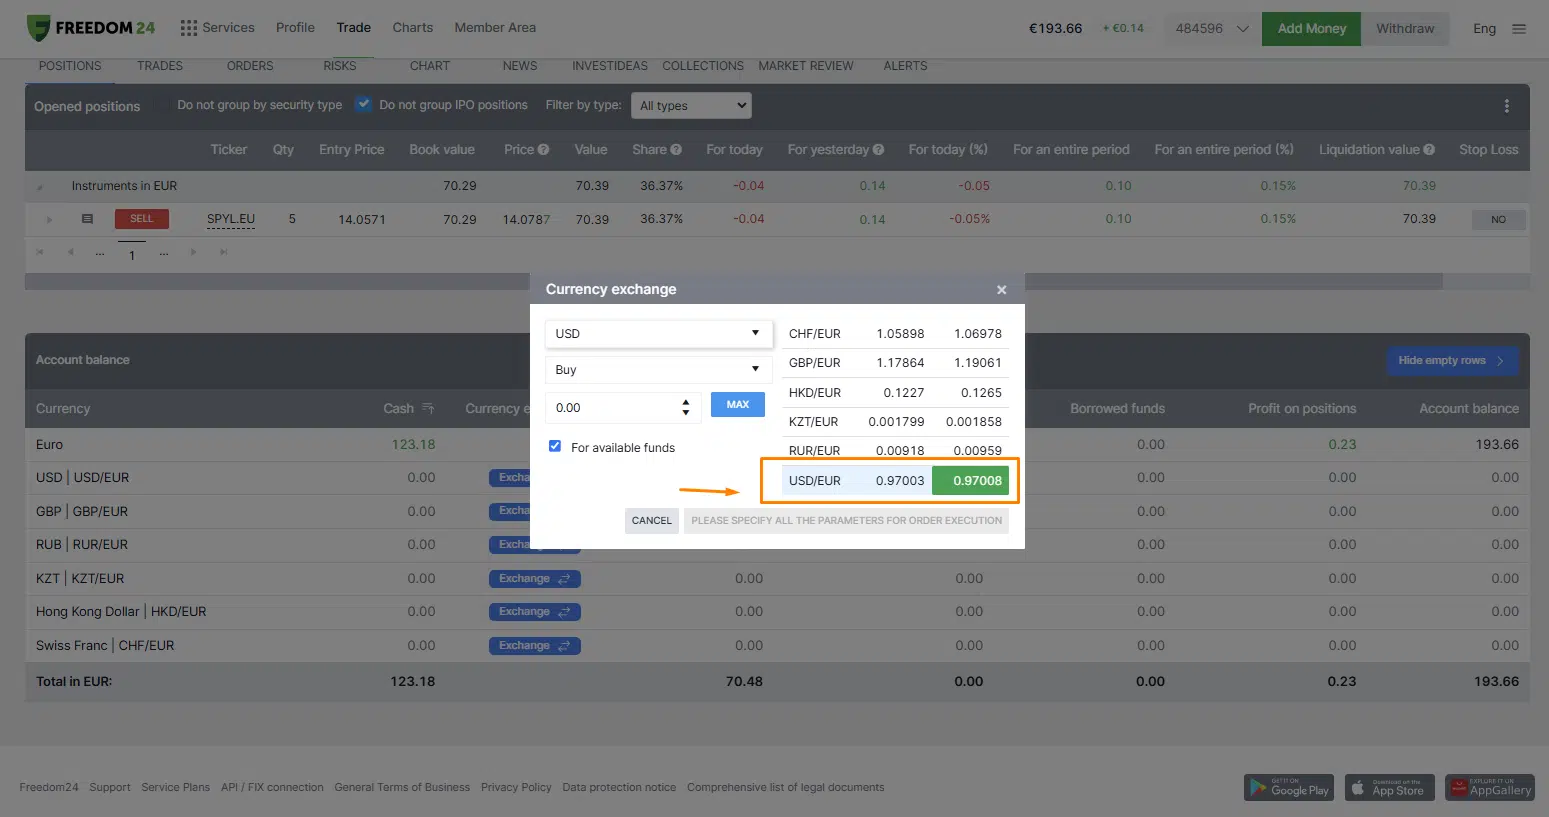Image resolution: width=1549 pixels, height=817 pixels.
Task: Toggle Do not group IPO positions
Action: [x=364, y=105]
